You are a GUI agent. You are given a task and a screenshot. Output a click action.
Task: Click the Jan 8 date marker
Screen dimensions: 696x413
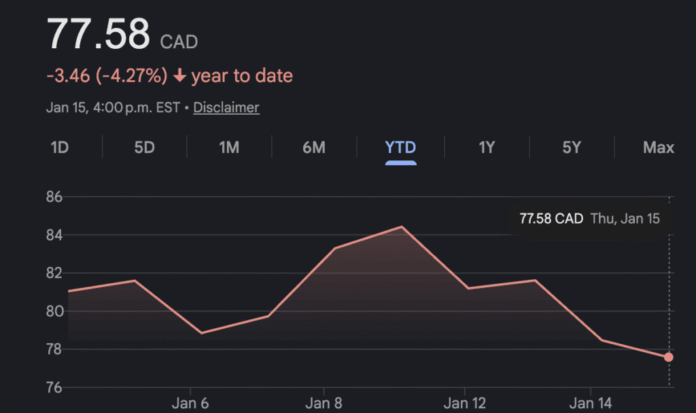325,402
